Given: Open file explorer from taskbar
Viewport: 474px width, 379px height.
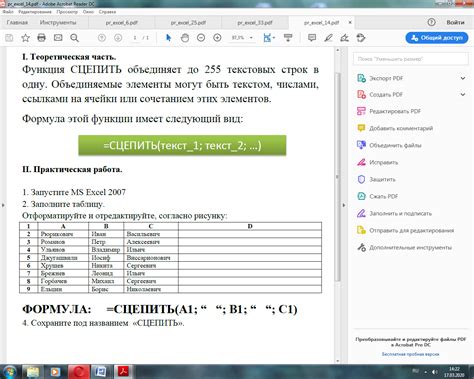Looking at the screenshot, I should (33, 372).
